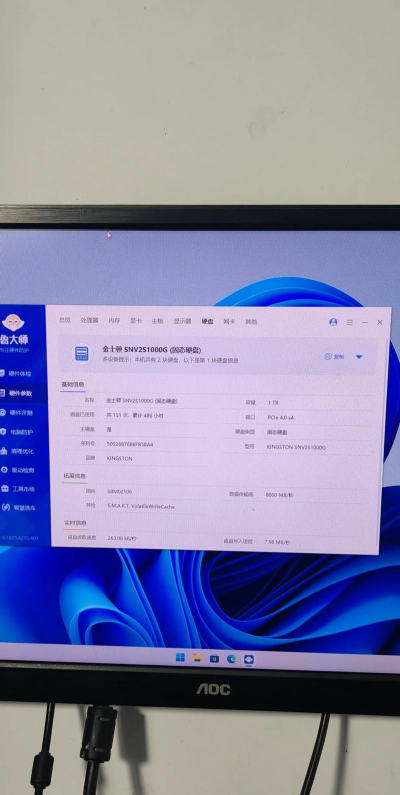Minimize the 鲁大师 window
The width and height of the screenshot is (400, 795).
click(365, 322)
